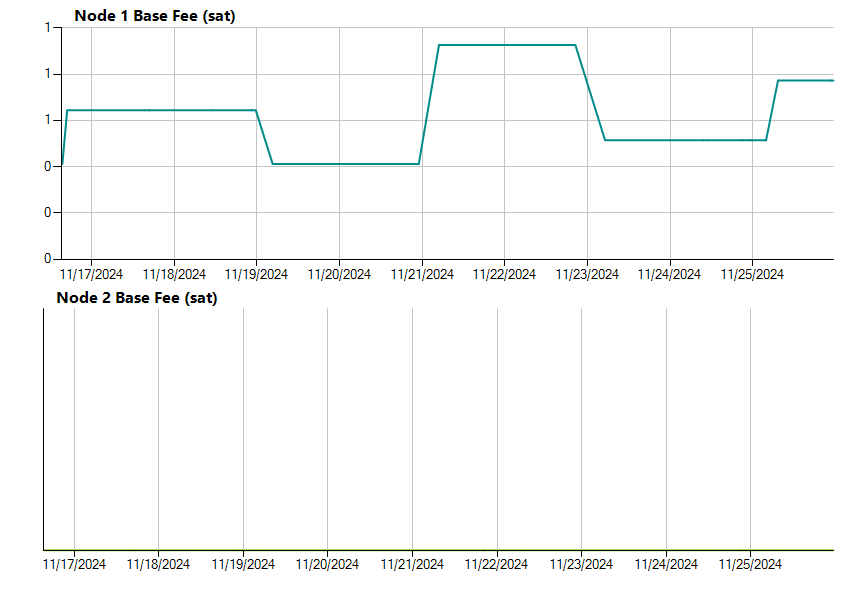
Task: Click the Node 1 line plateau near 11/24/2024
Action: coord(680,140)
